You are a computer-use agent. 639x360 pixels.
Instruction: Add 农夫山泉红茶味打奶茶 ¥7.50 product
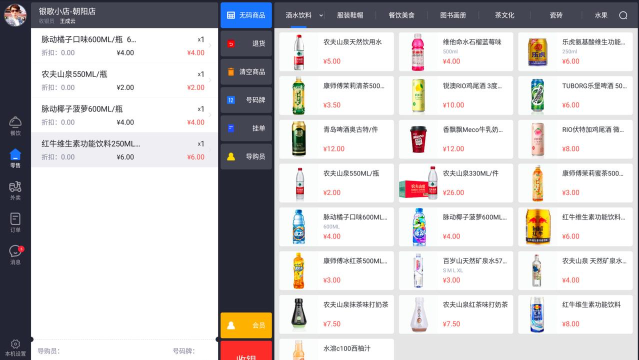[x=456, y=314]
